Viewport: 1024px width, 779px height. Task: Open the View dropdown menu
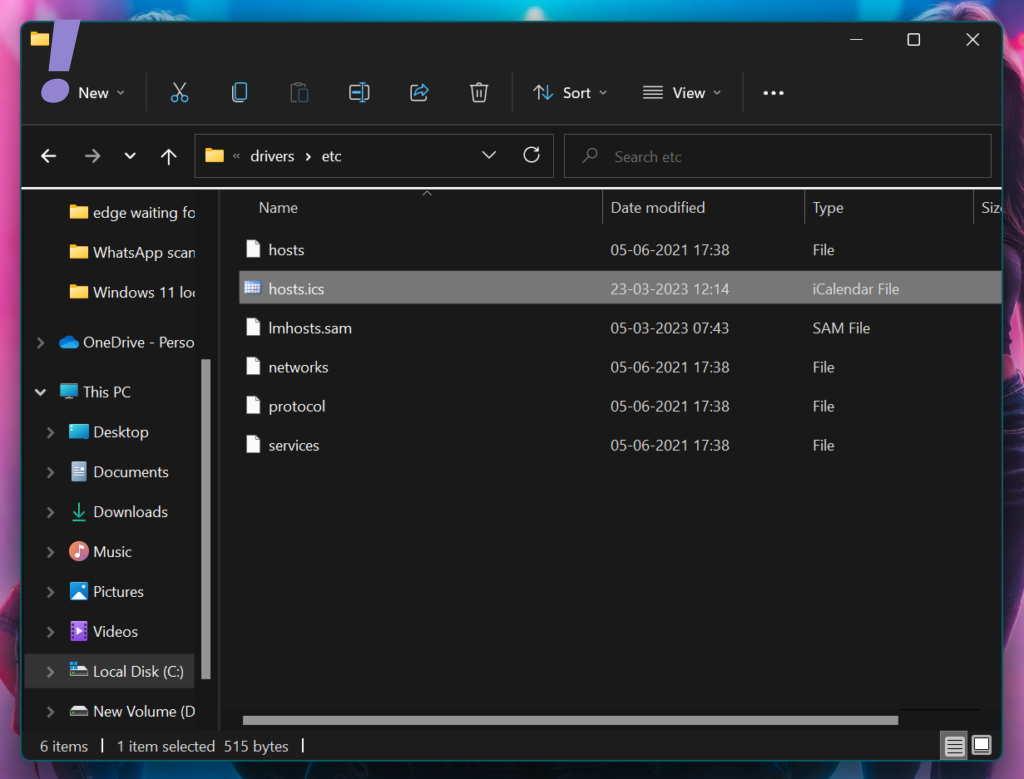pos(683,93)
